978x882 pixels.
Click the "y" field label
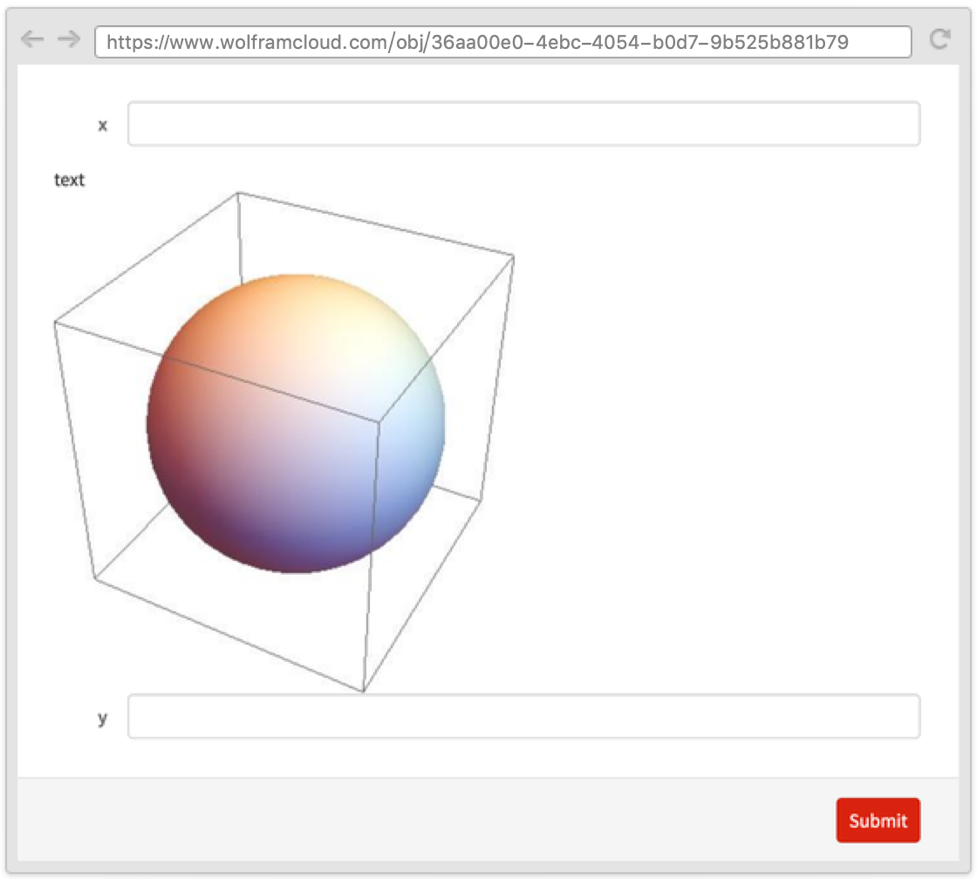point(102,718)
